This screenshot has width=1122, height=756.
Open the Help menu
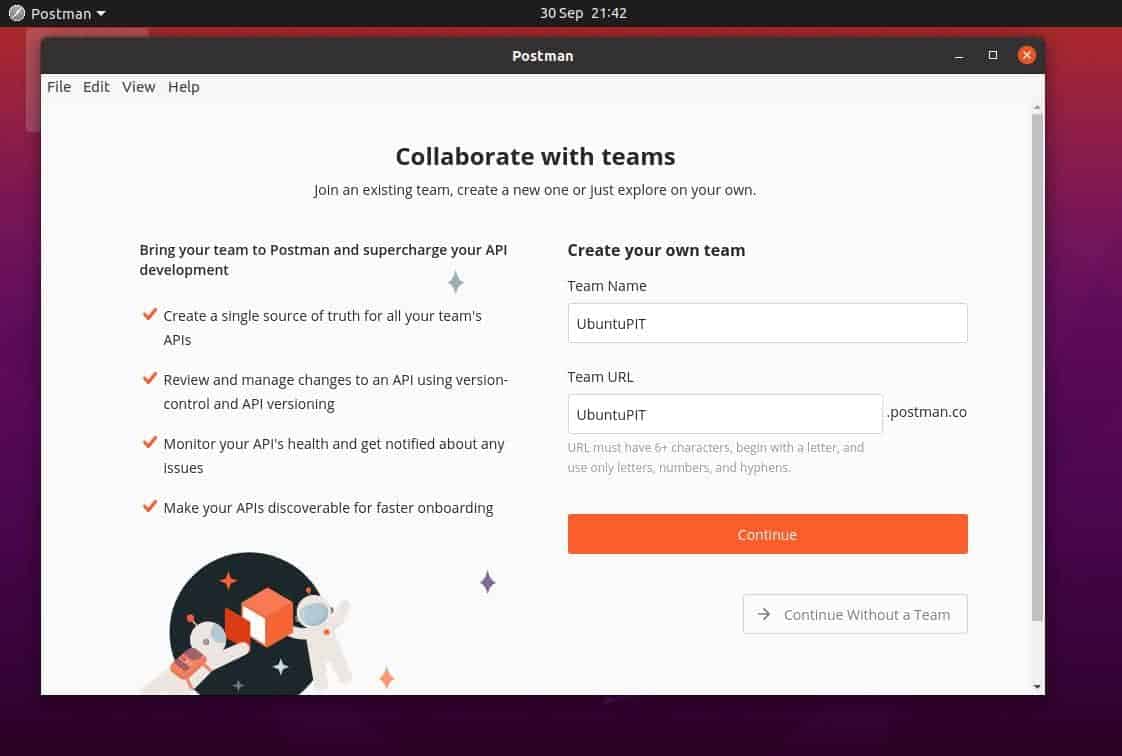point(183,87)
